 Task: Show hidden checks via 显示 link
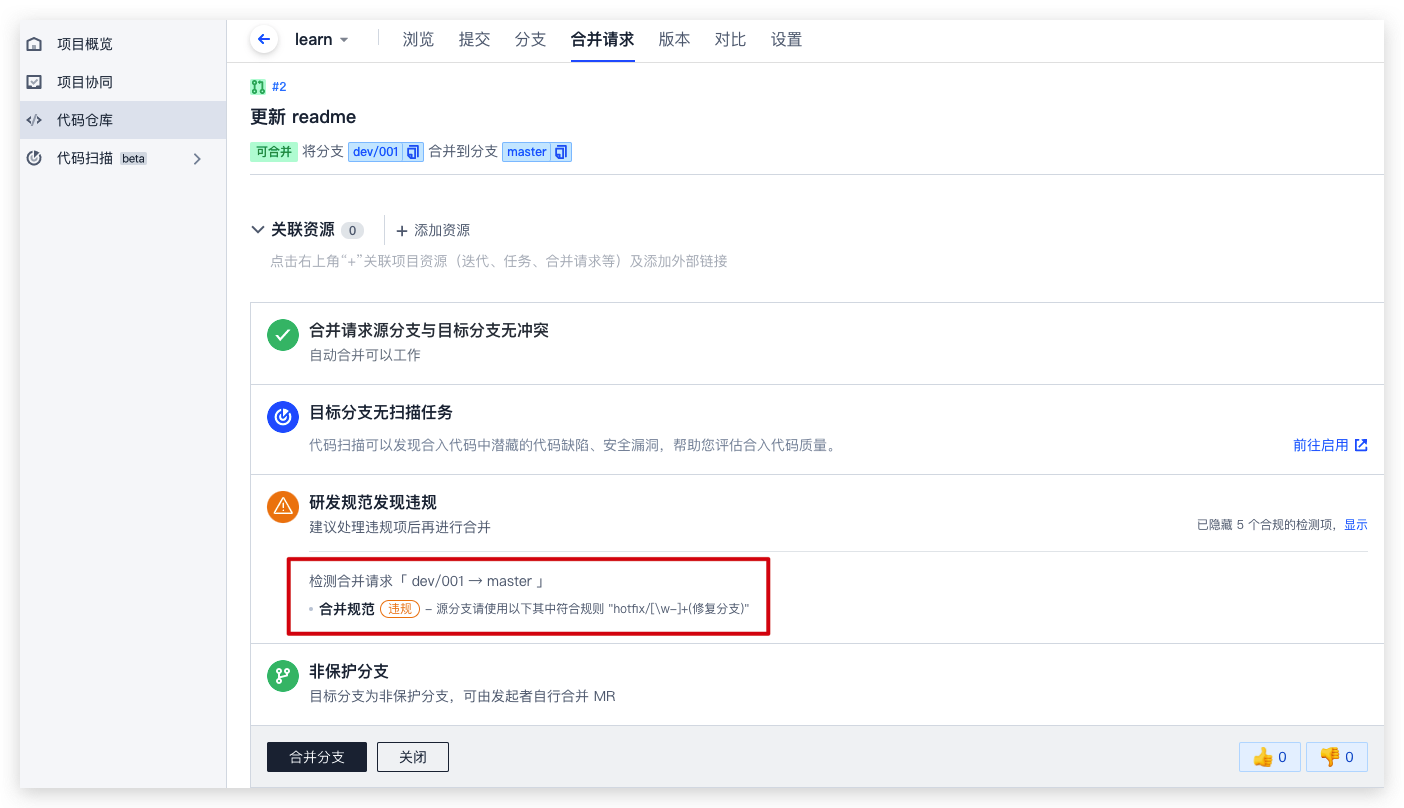coord(1355,525)
